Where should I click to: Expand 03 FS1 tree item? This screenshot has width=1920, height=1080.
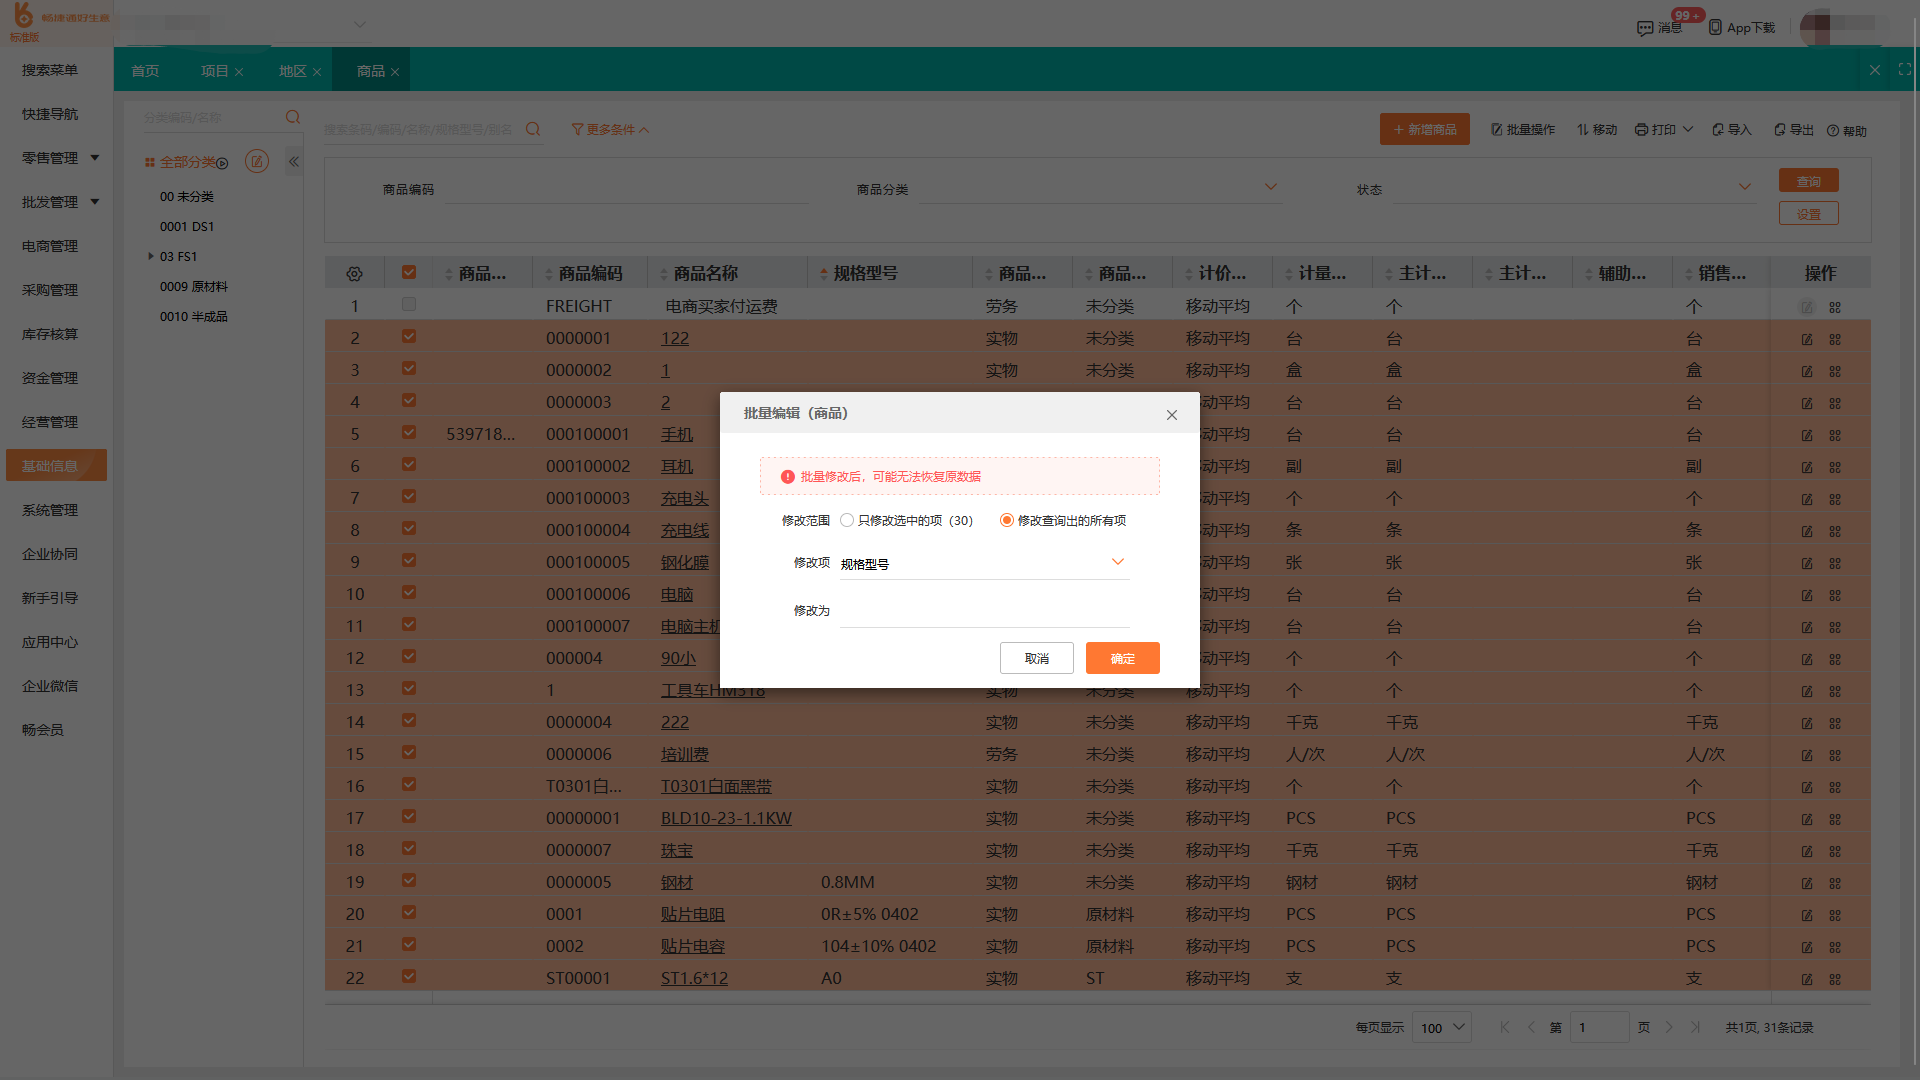(150, 256)
